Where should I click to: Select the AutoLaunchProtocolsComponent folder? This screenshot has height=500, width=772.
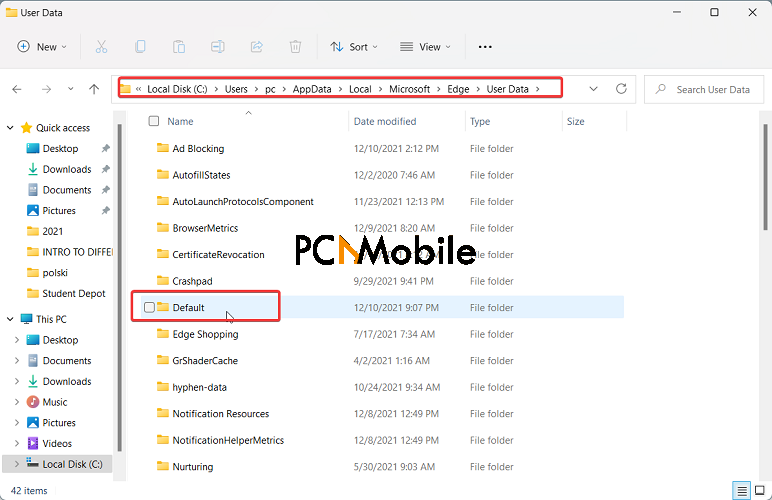[x=243, y=202]
